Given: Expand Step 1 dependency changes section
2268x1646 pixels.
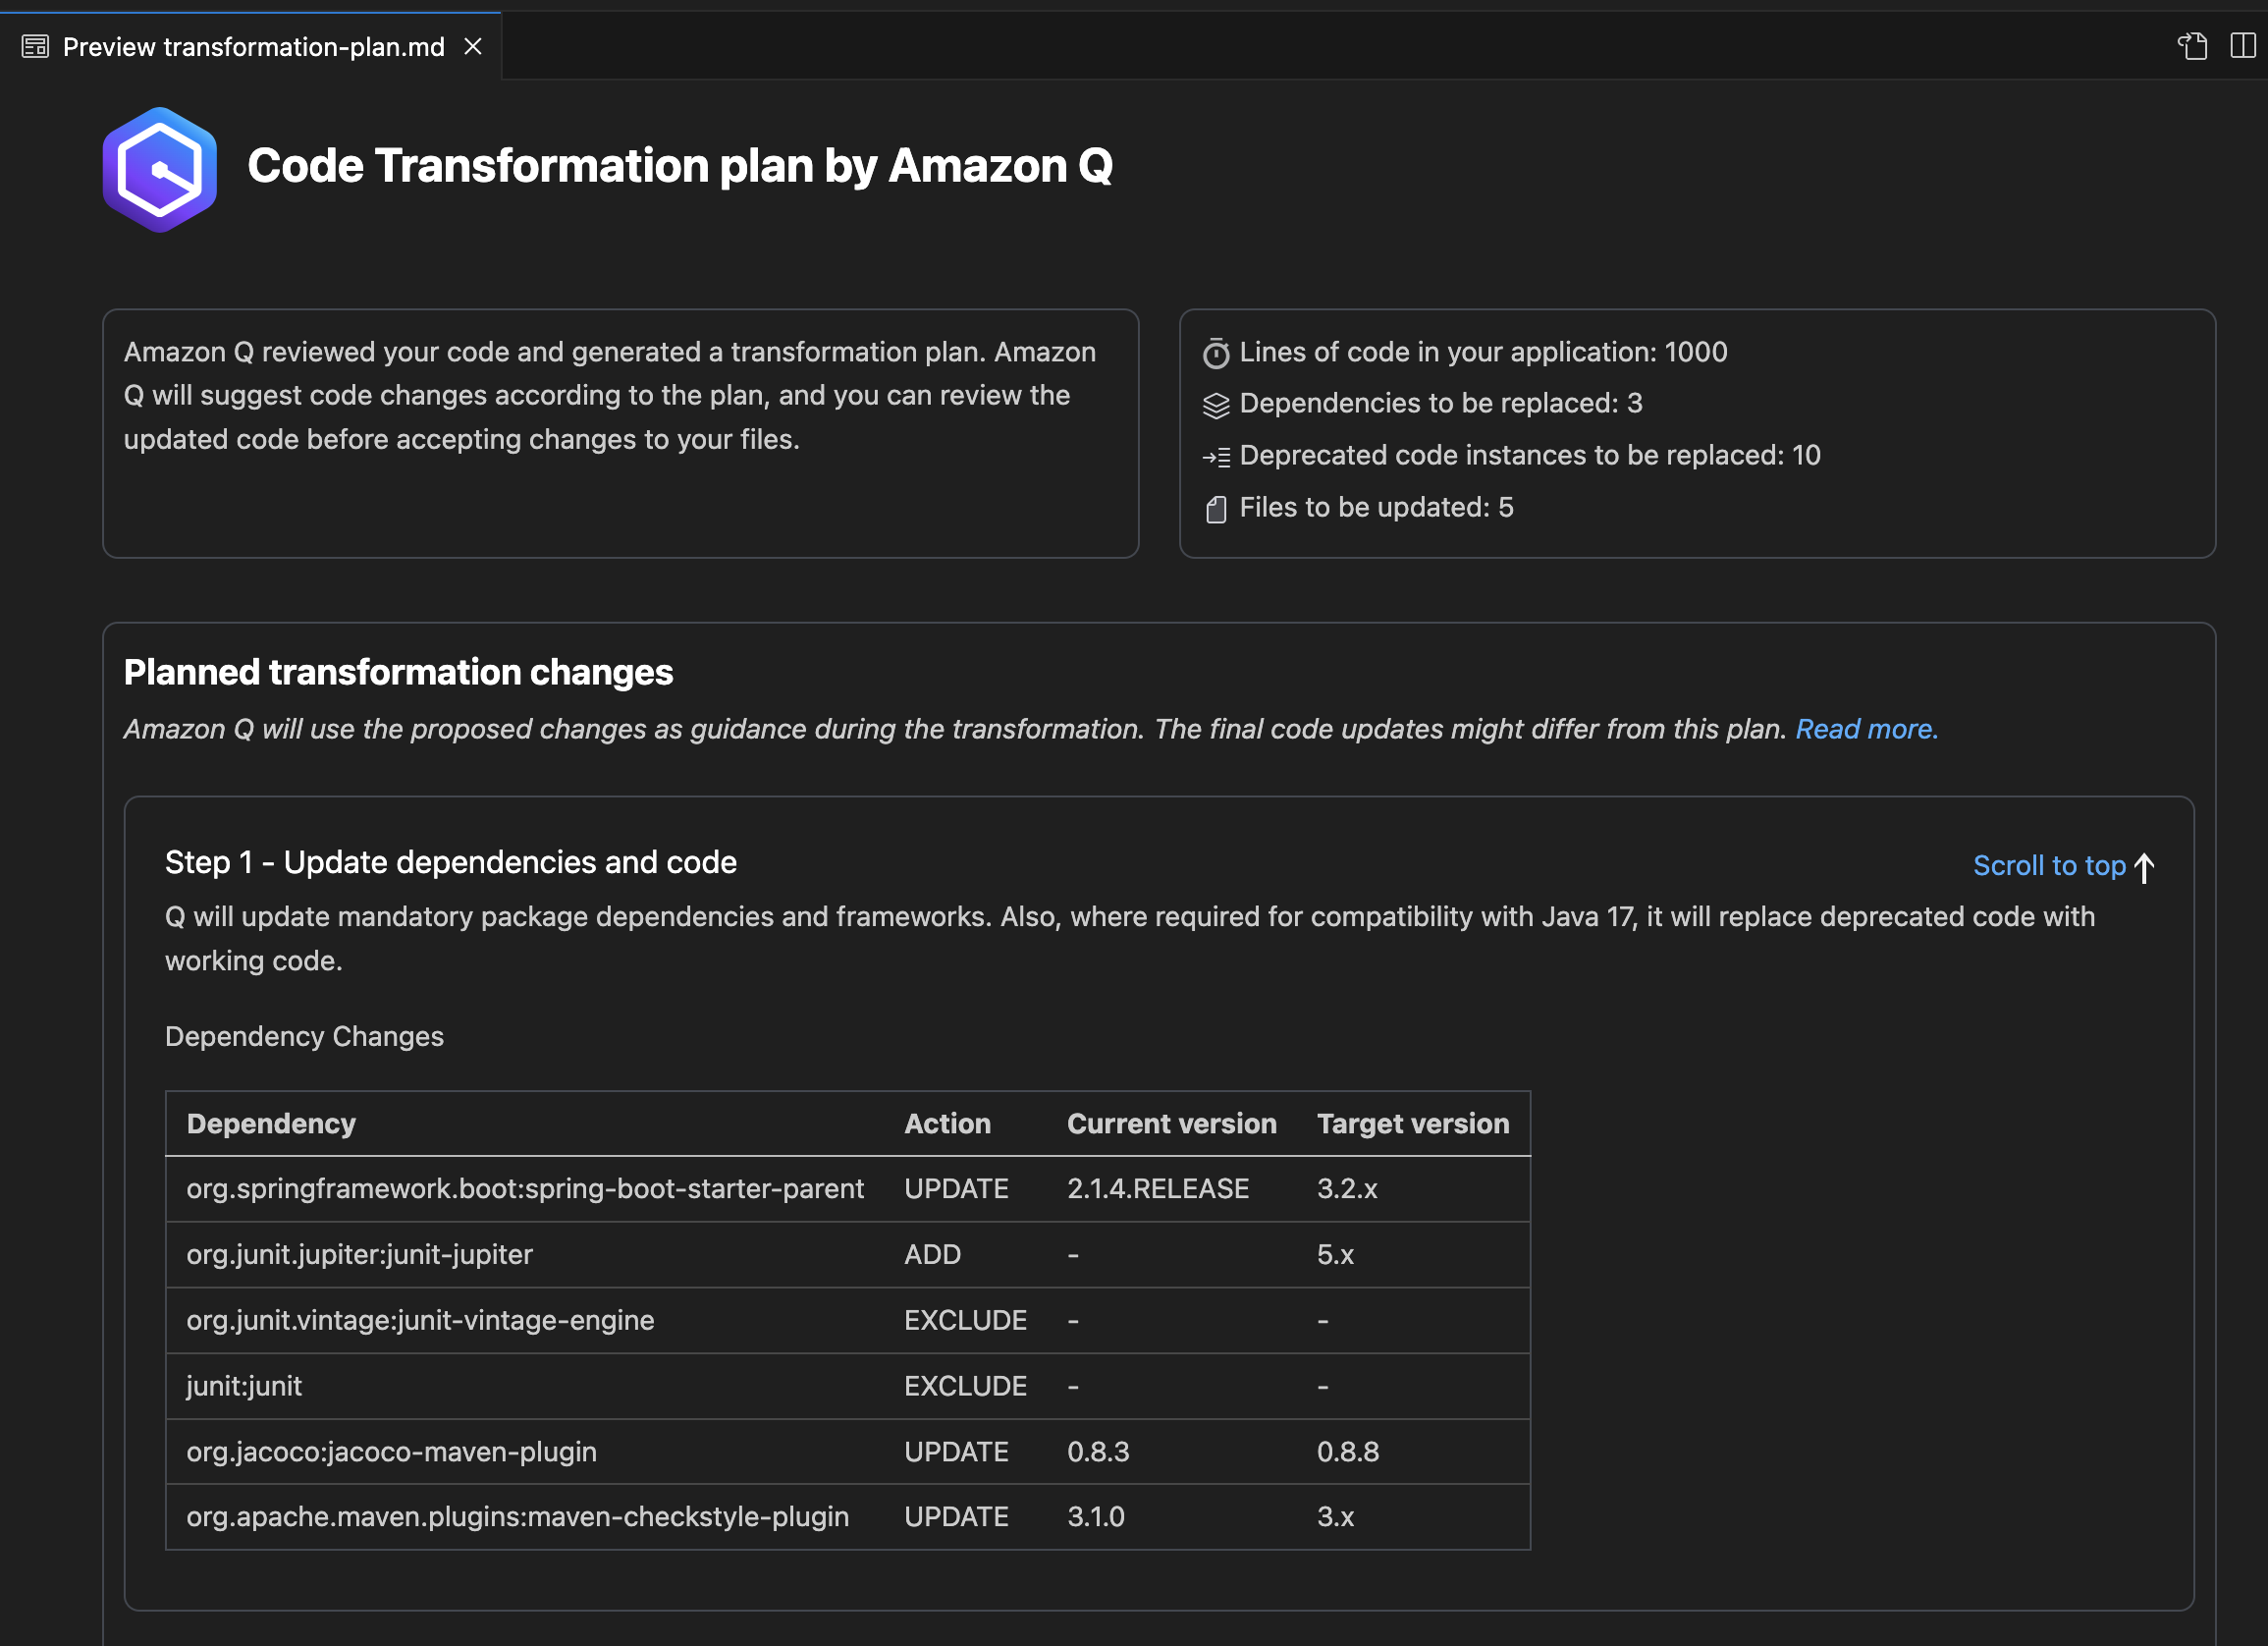Looking at the screenshot, I should pos(302,1036).
